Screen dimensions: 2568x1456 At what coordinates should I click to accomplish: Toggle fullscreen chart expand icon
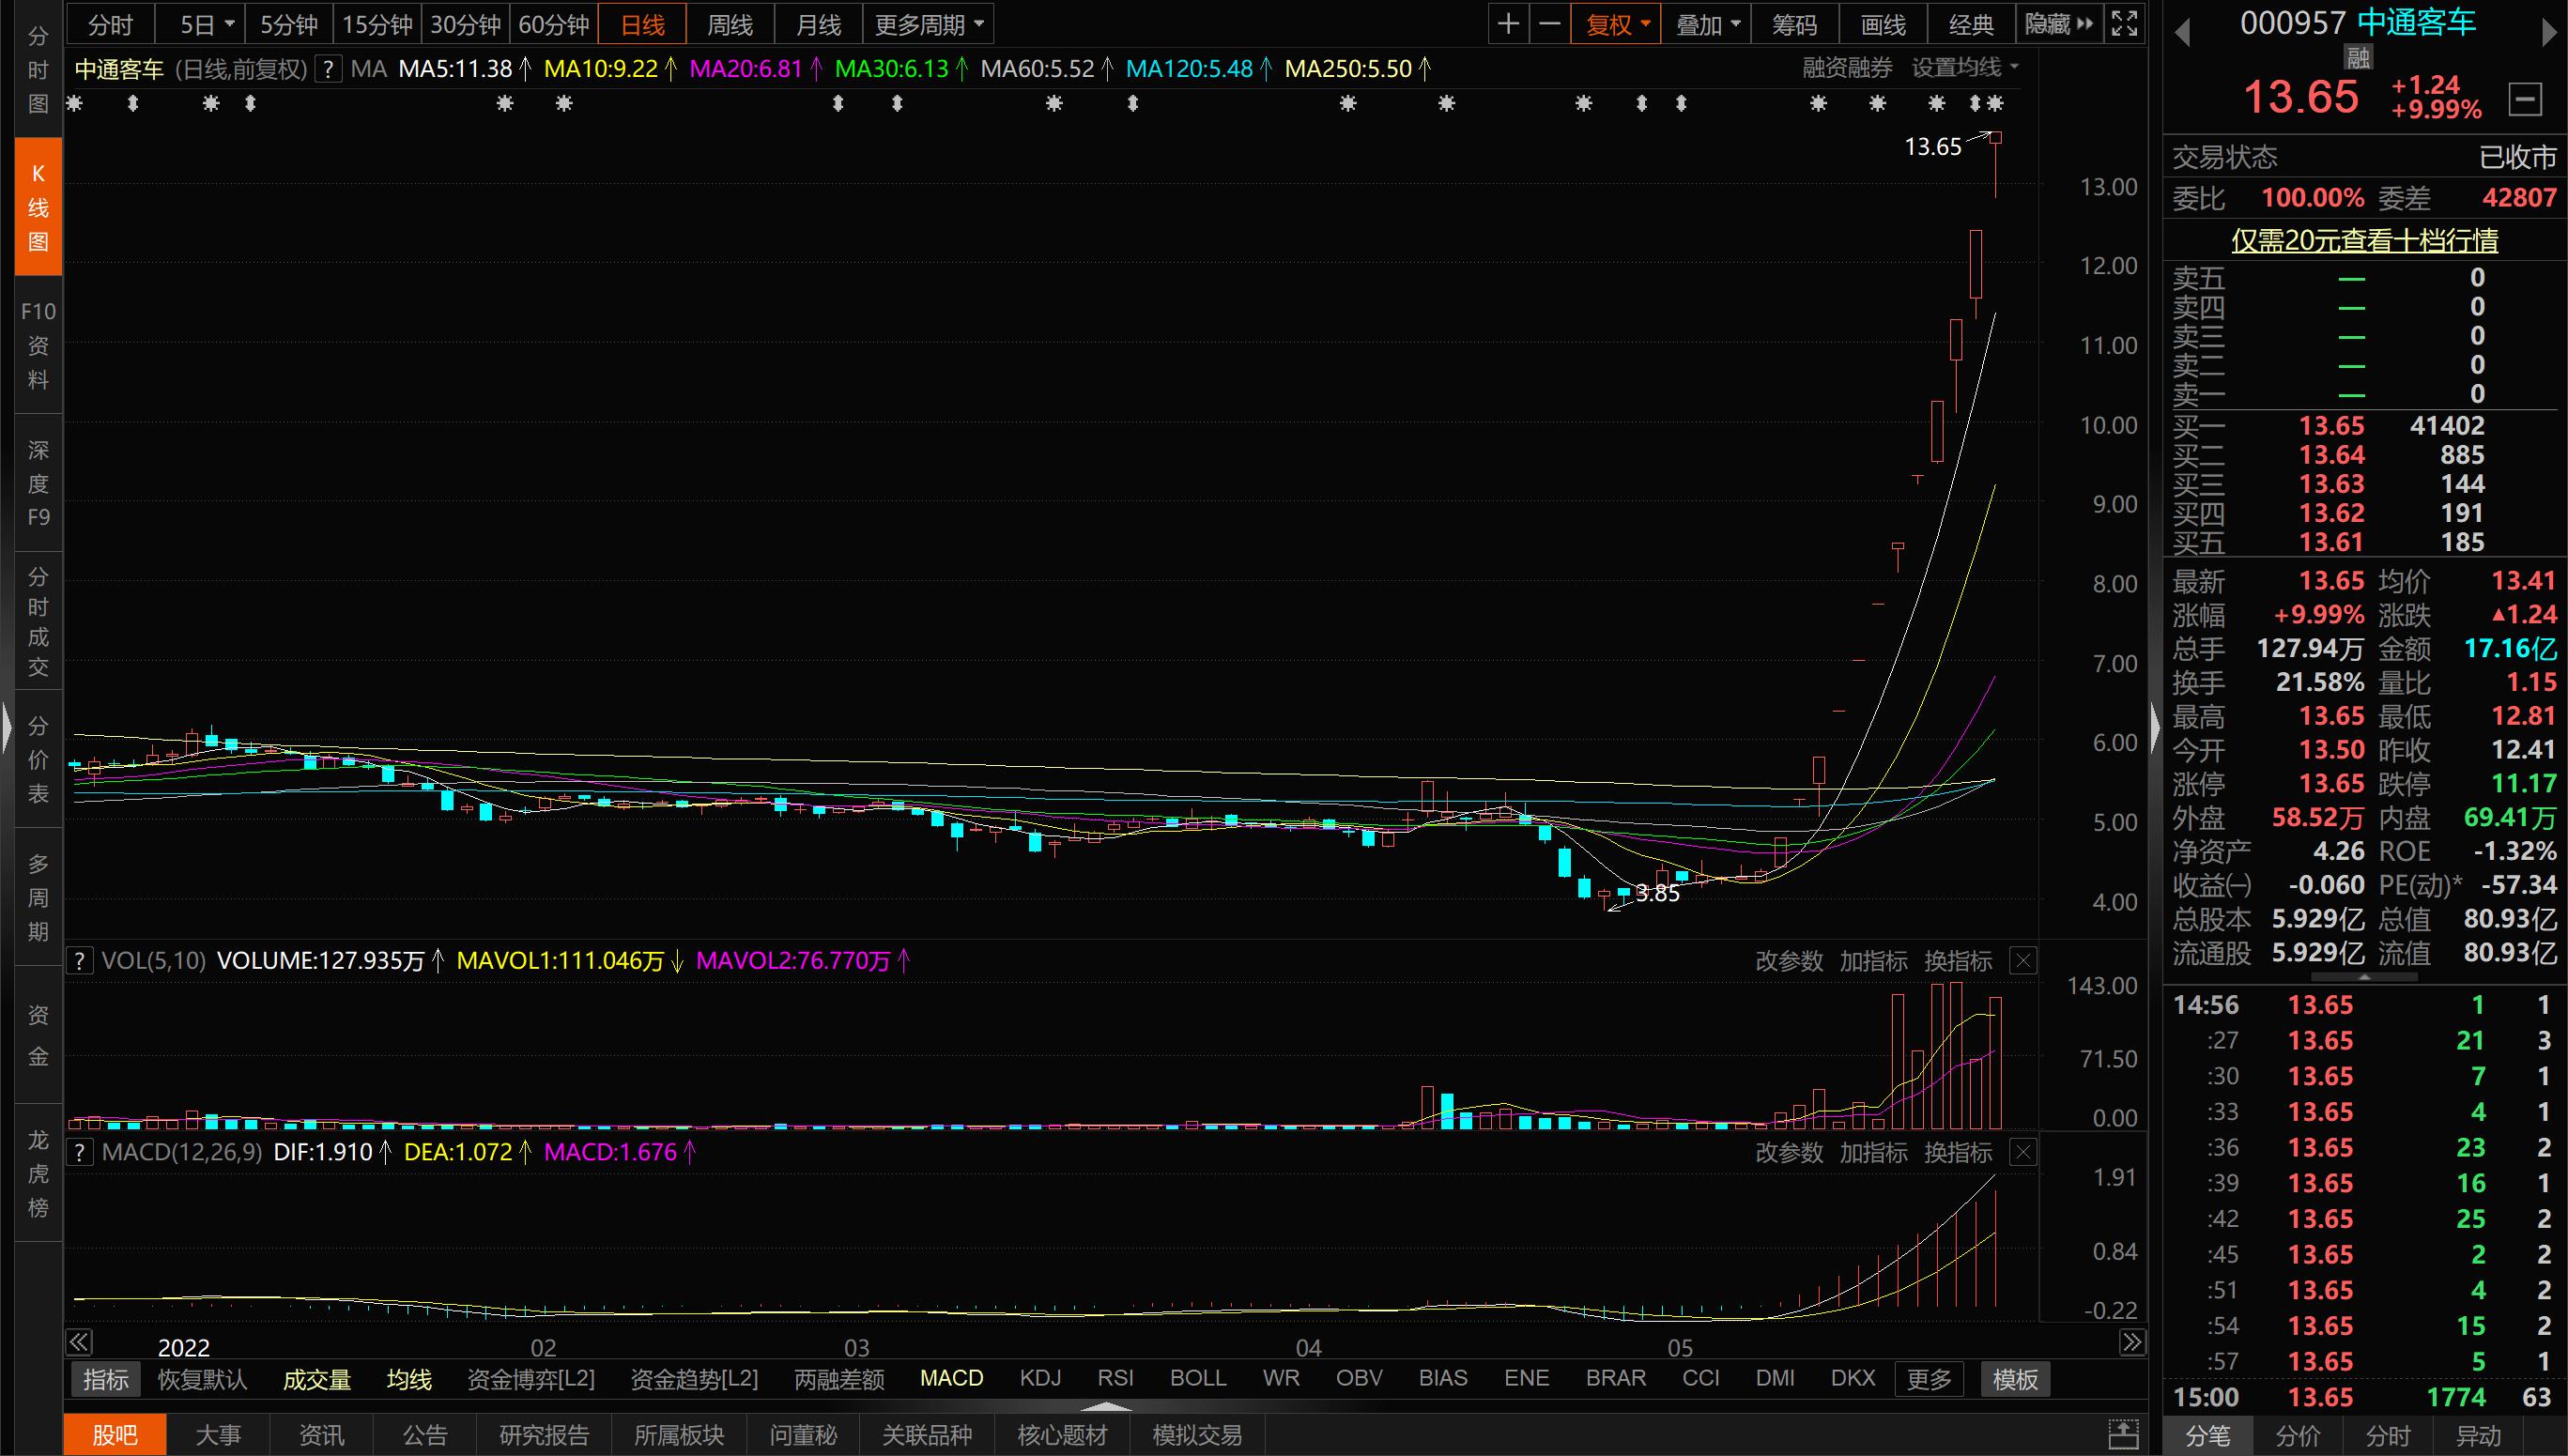[x=2124, y=24]
